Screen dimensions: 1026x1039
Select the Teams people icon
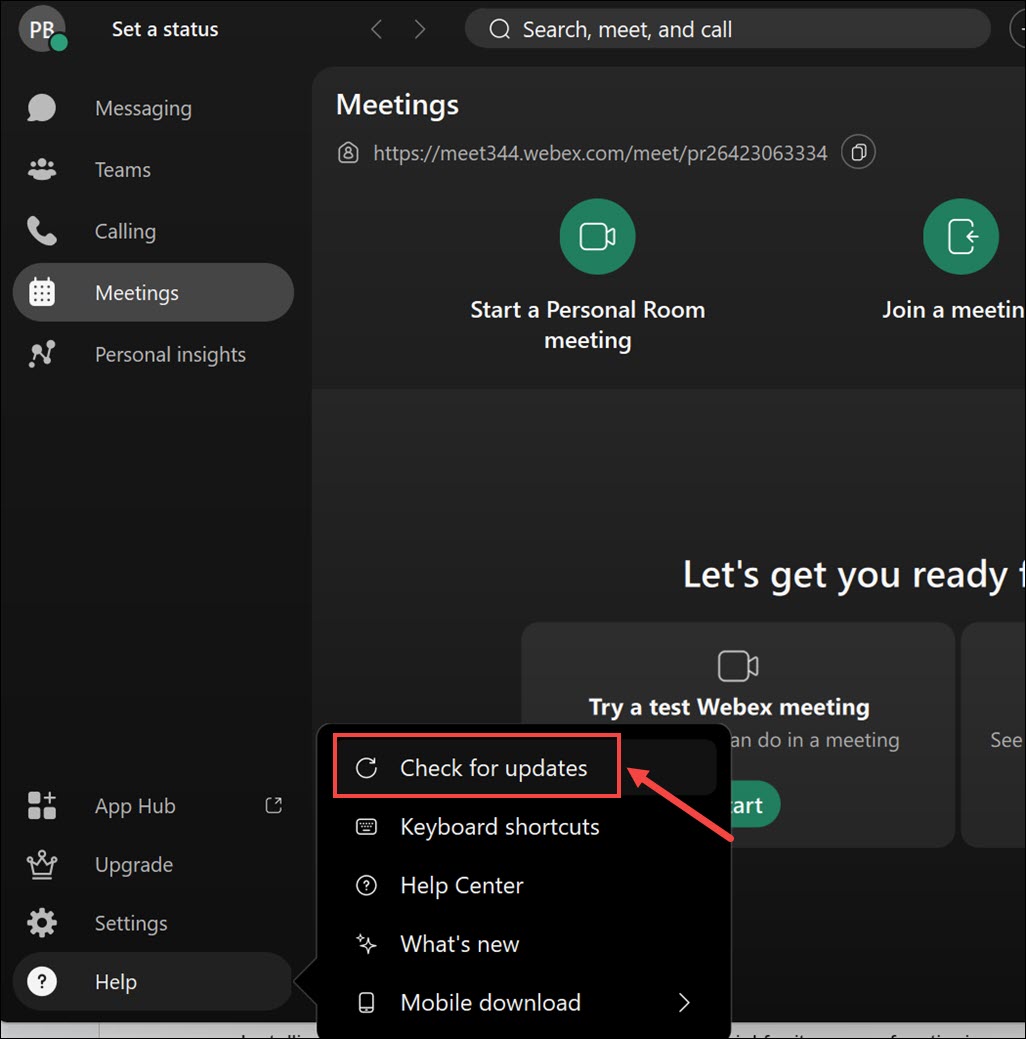(41, 169)
